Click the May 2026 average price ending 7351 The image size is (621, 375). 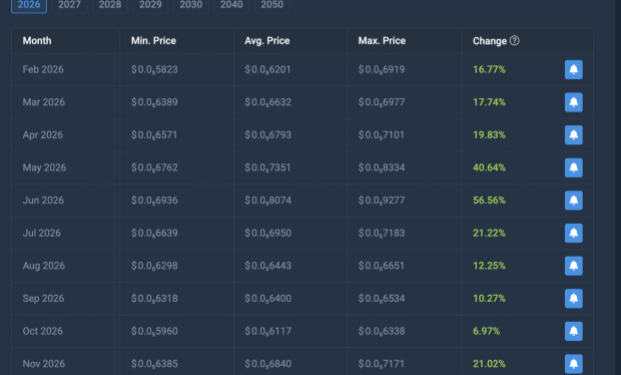268,168
